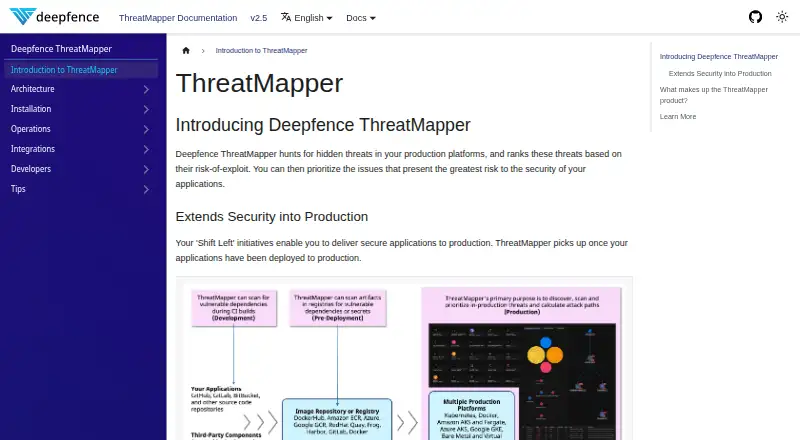Open the GitHub repository icon
Screen dimensions: 800x440
(x=755, y=17)
